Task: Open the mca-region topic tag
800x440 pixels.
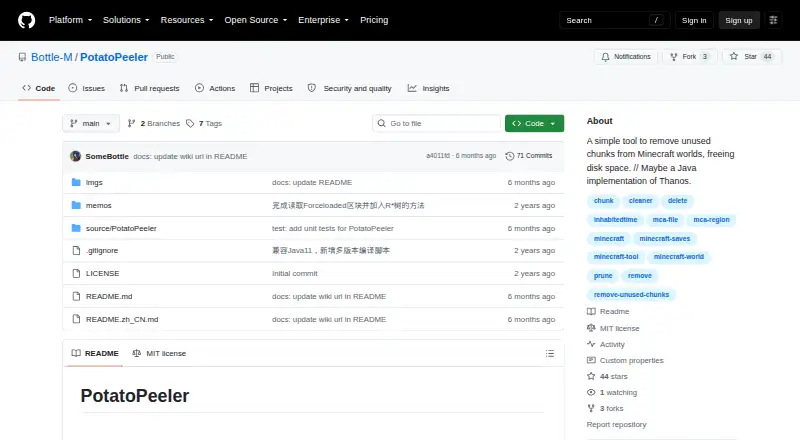Action: [711, 219]
